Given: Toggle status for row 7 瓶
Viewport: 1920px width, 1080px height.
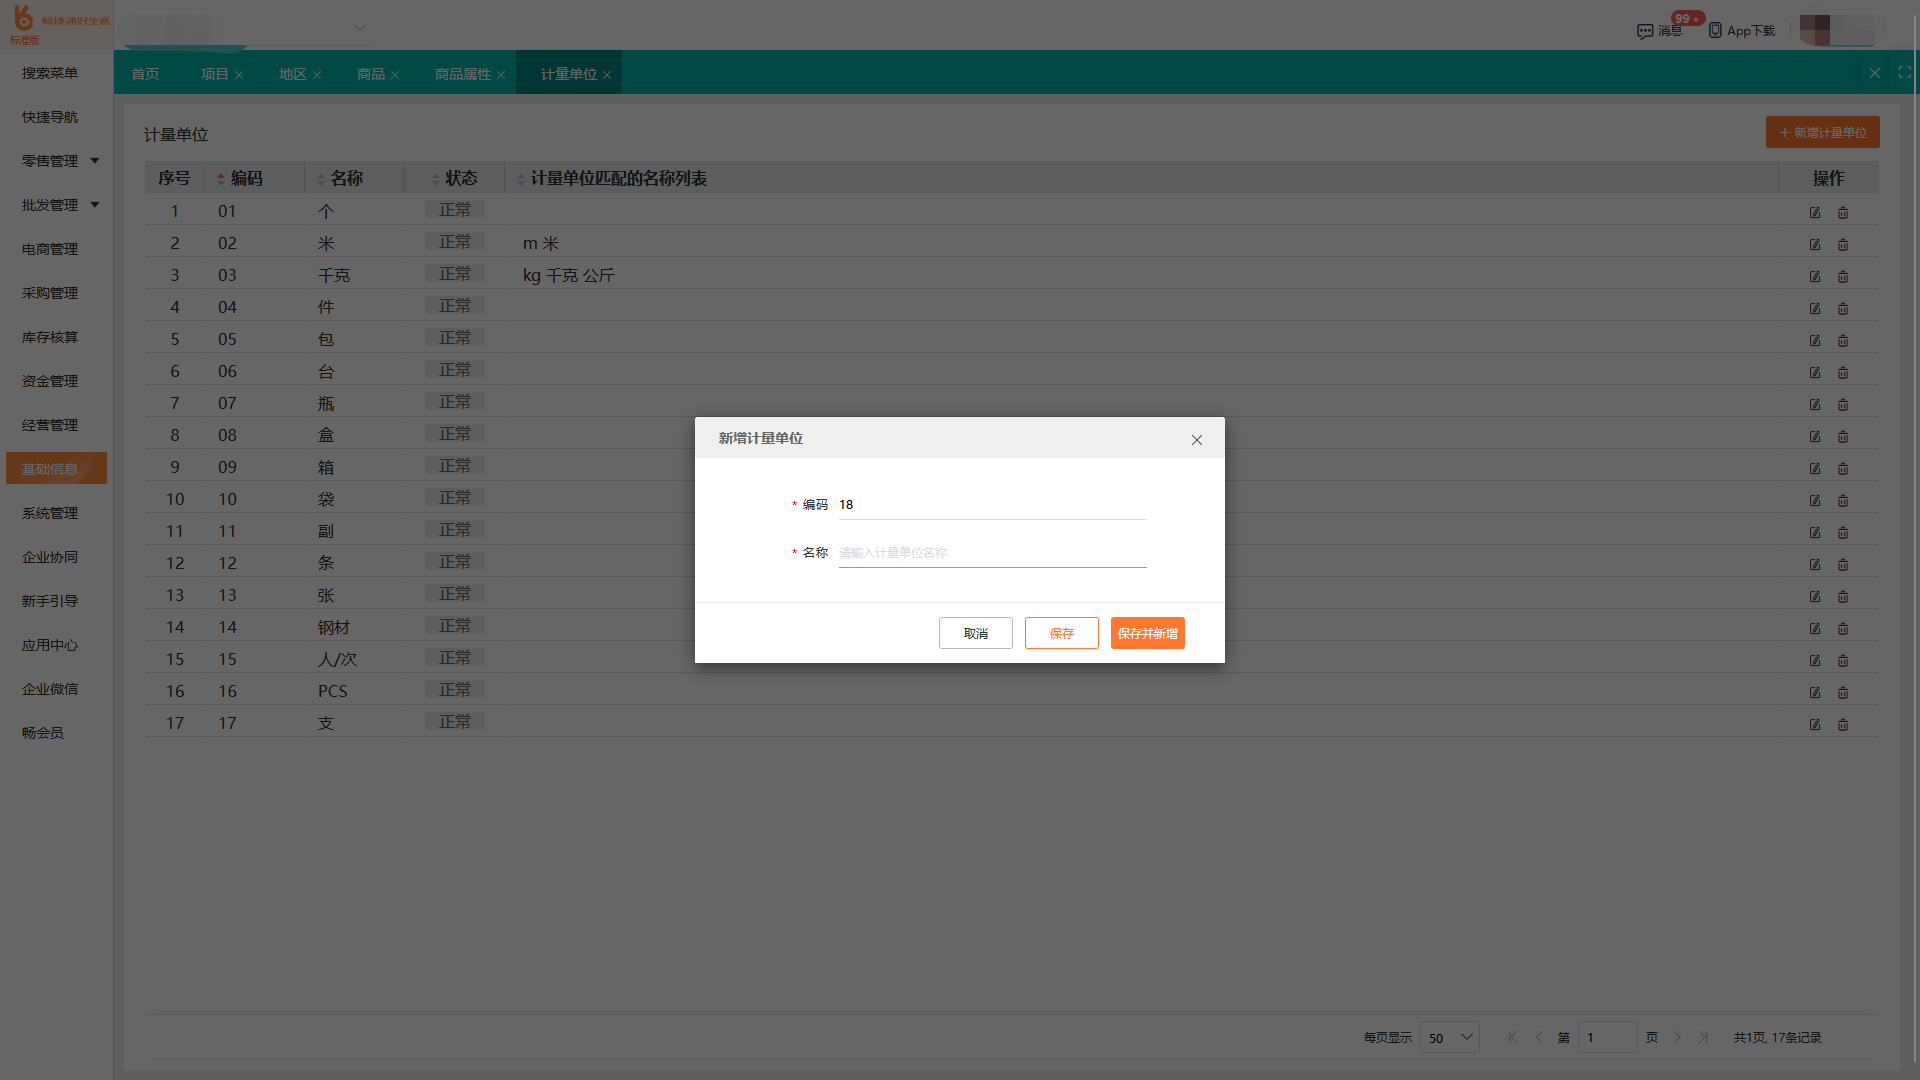Looking at the screenshot, I should [x=455, y=402].
